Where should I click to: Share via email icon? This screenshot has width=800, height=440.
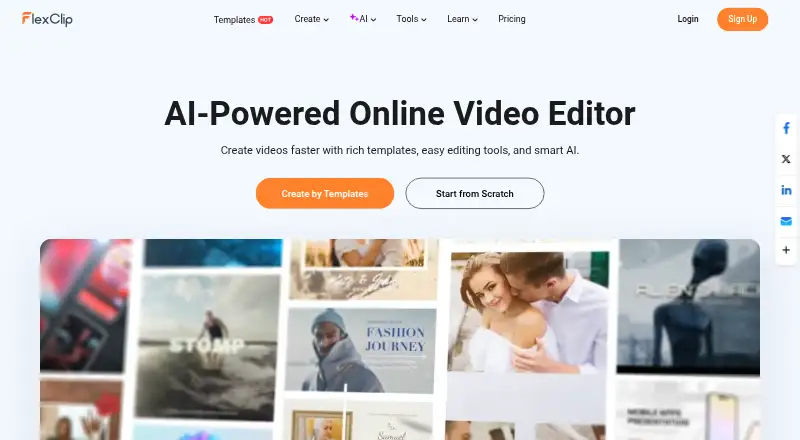786,221
